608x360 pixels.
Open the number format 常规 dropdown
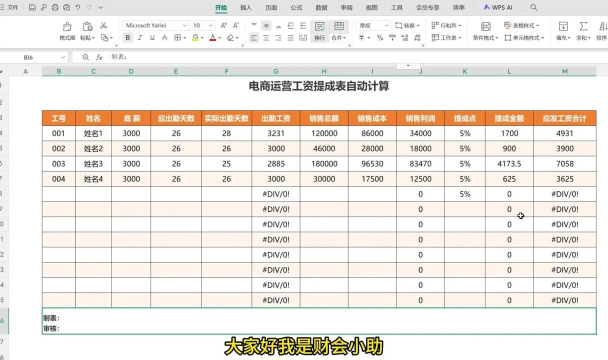coord(387,26)
